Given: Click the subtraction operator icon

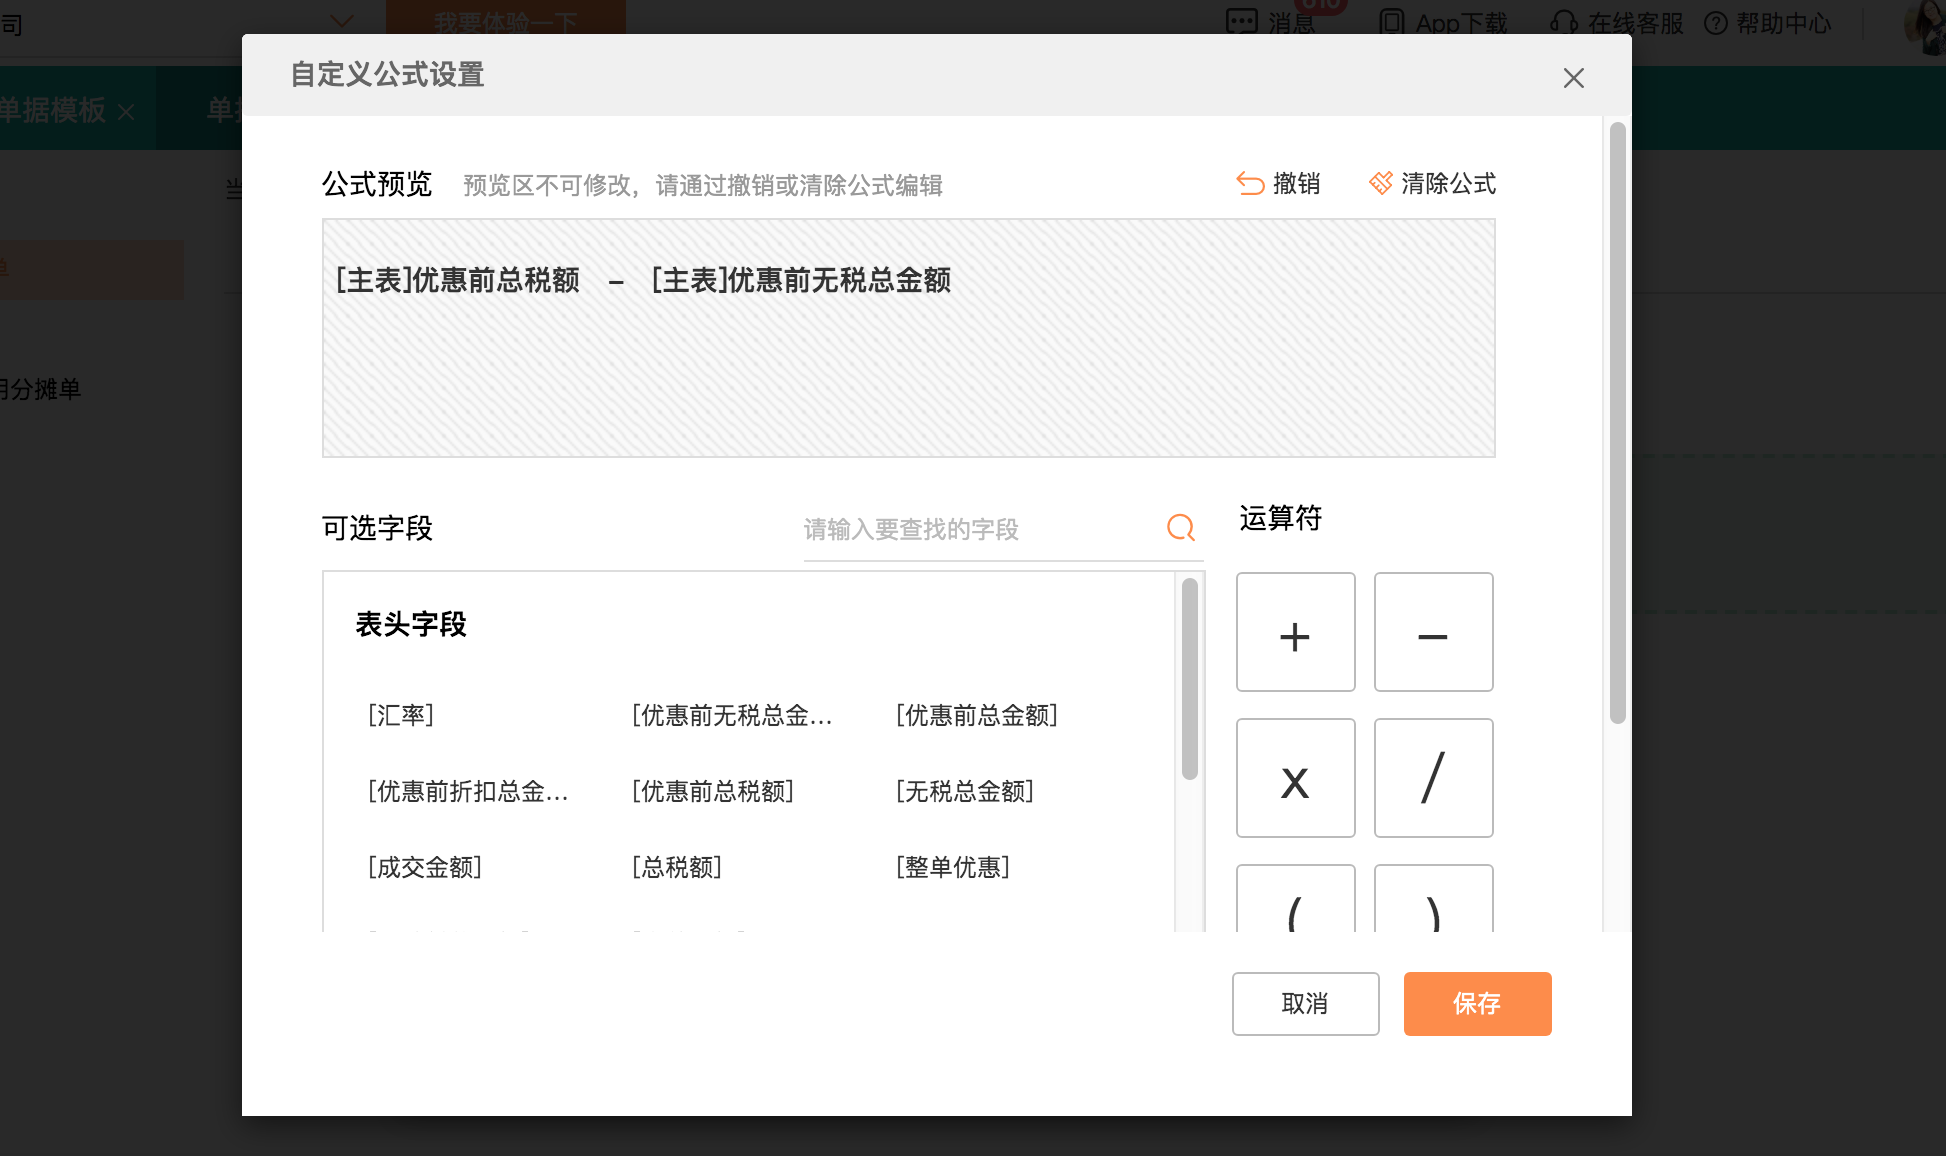Looking at the screenshot, I should pyautogui.click(x=1433, y=632).
